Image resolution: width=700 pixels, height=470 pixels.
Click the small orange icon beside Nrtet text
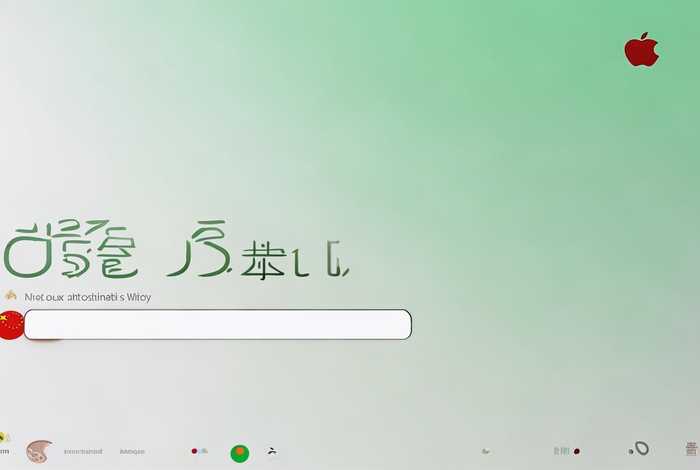click(11, 296)
